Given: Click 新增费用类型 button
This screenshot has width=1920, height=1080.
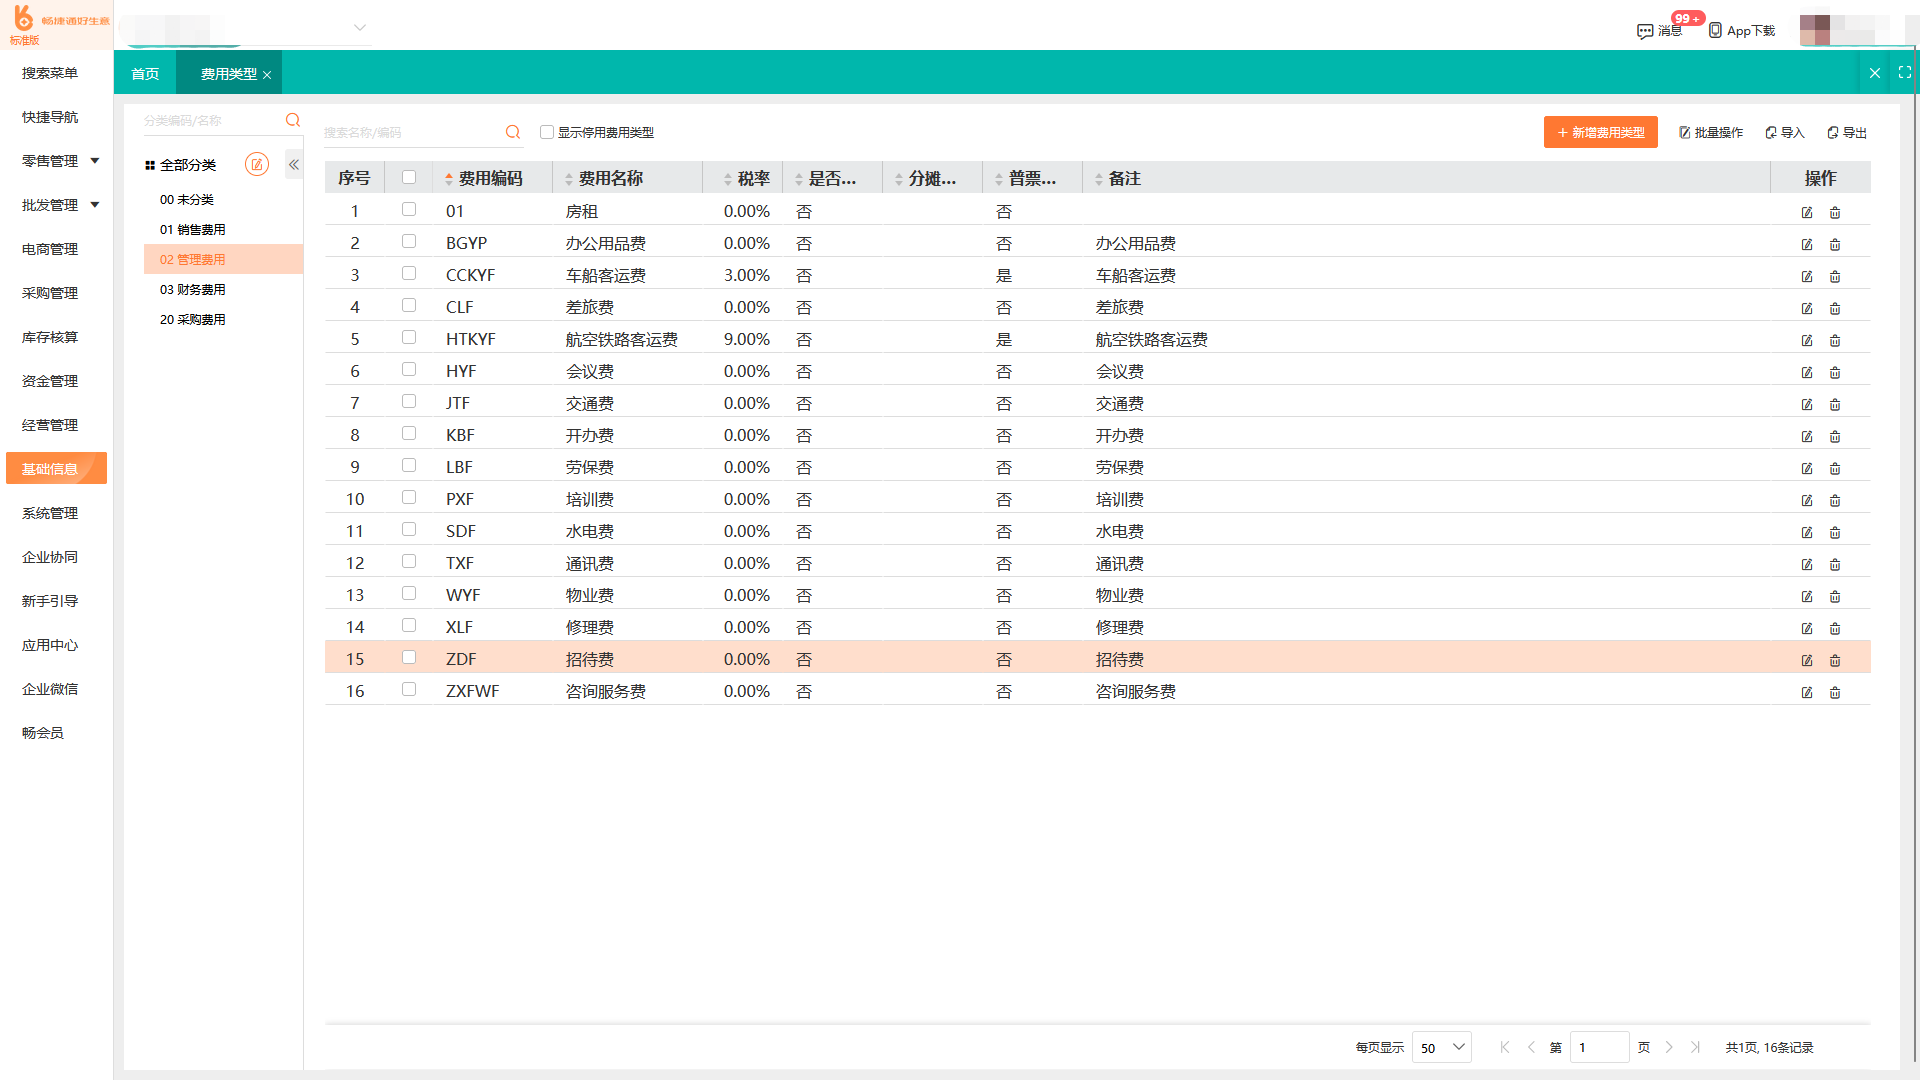Looking at the screenshot, I should (1598, 131).
